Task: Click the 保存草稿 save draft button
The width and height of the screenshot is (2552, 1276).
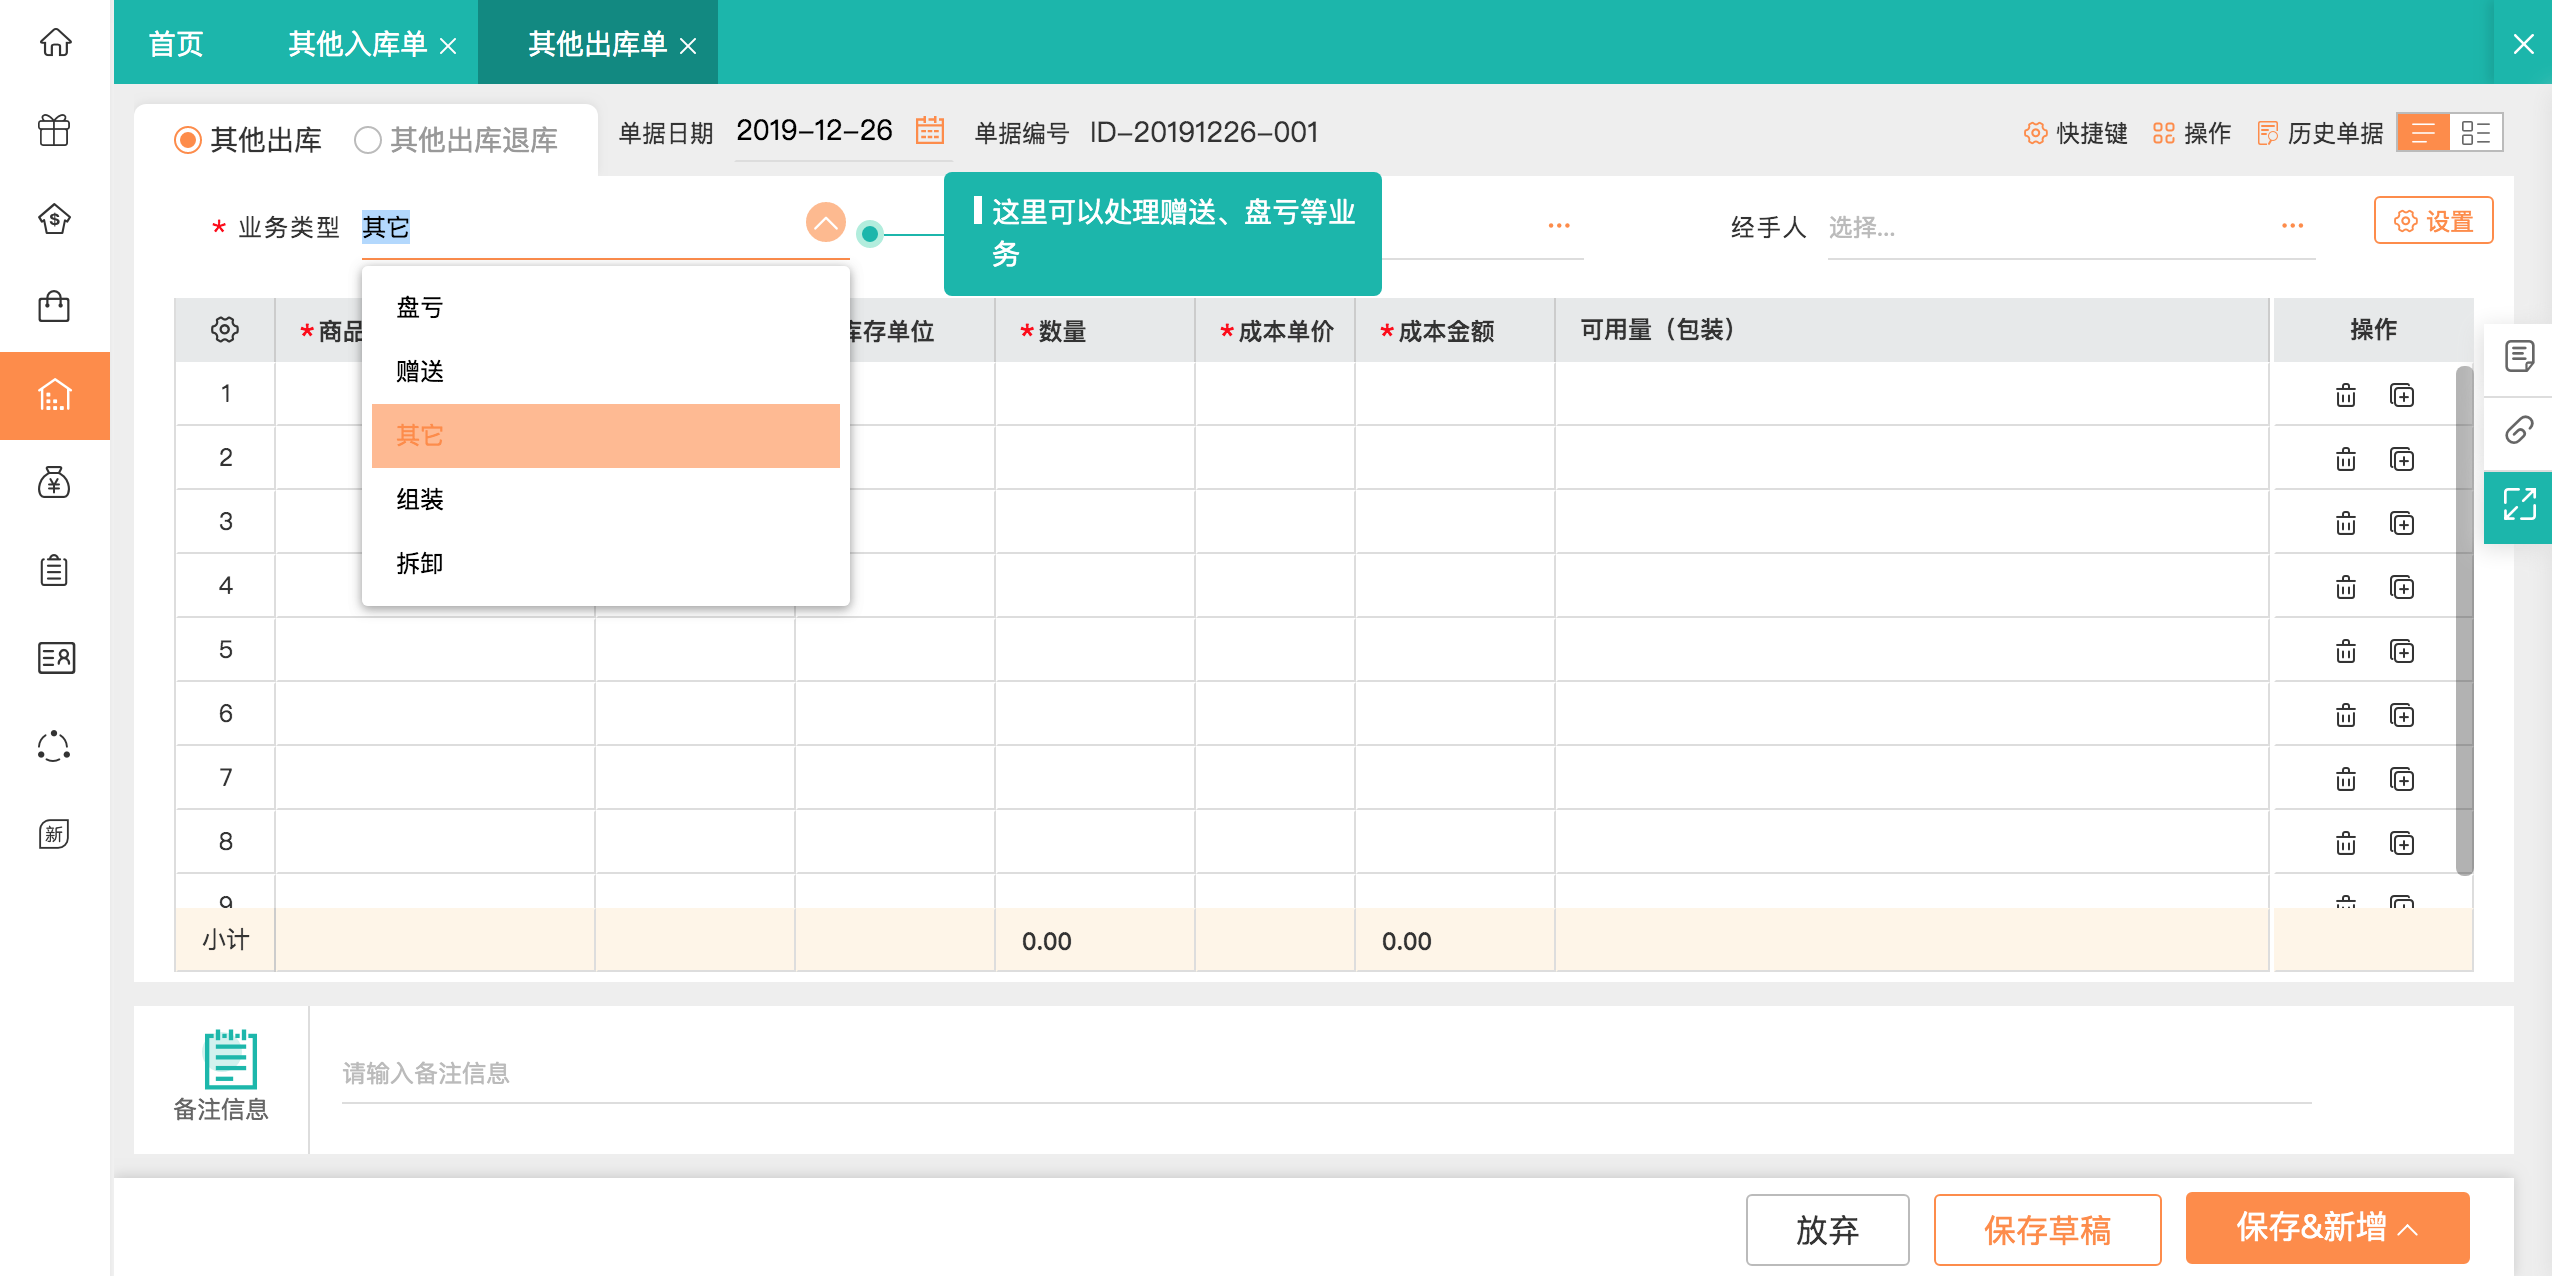Action: point(2046,1226)
